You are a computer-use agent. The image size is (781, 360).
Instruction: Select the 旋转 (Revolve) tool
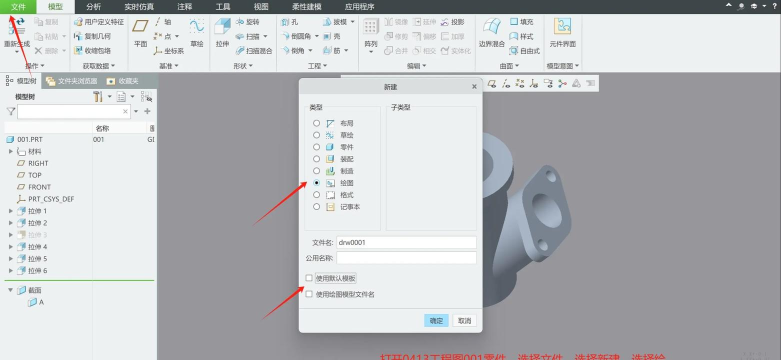tap(248, 22)
